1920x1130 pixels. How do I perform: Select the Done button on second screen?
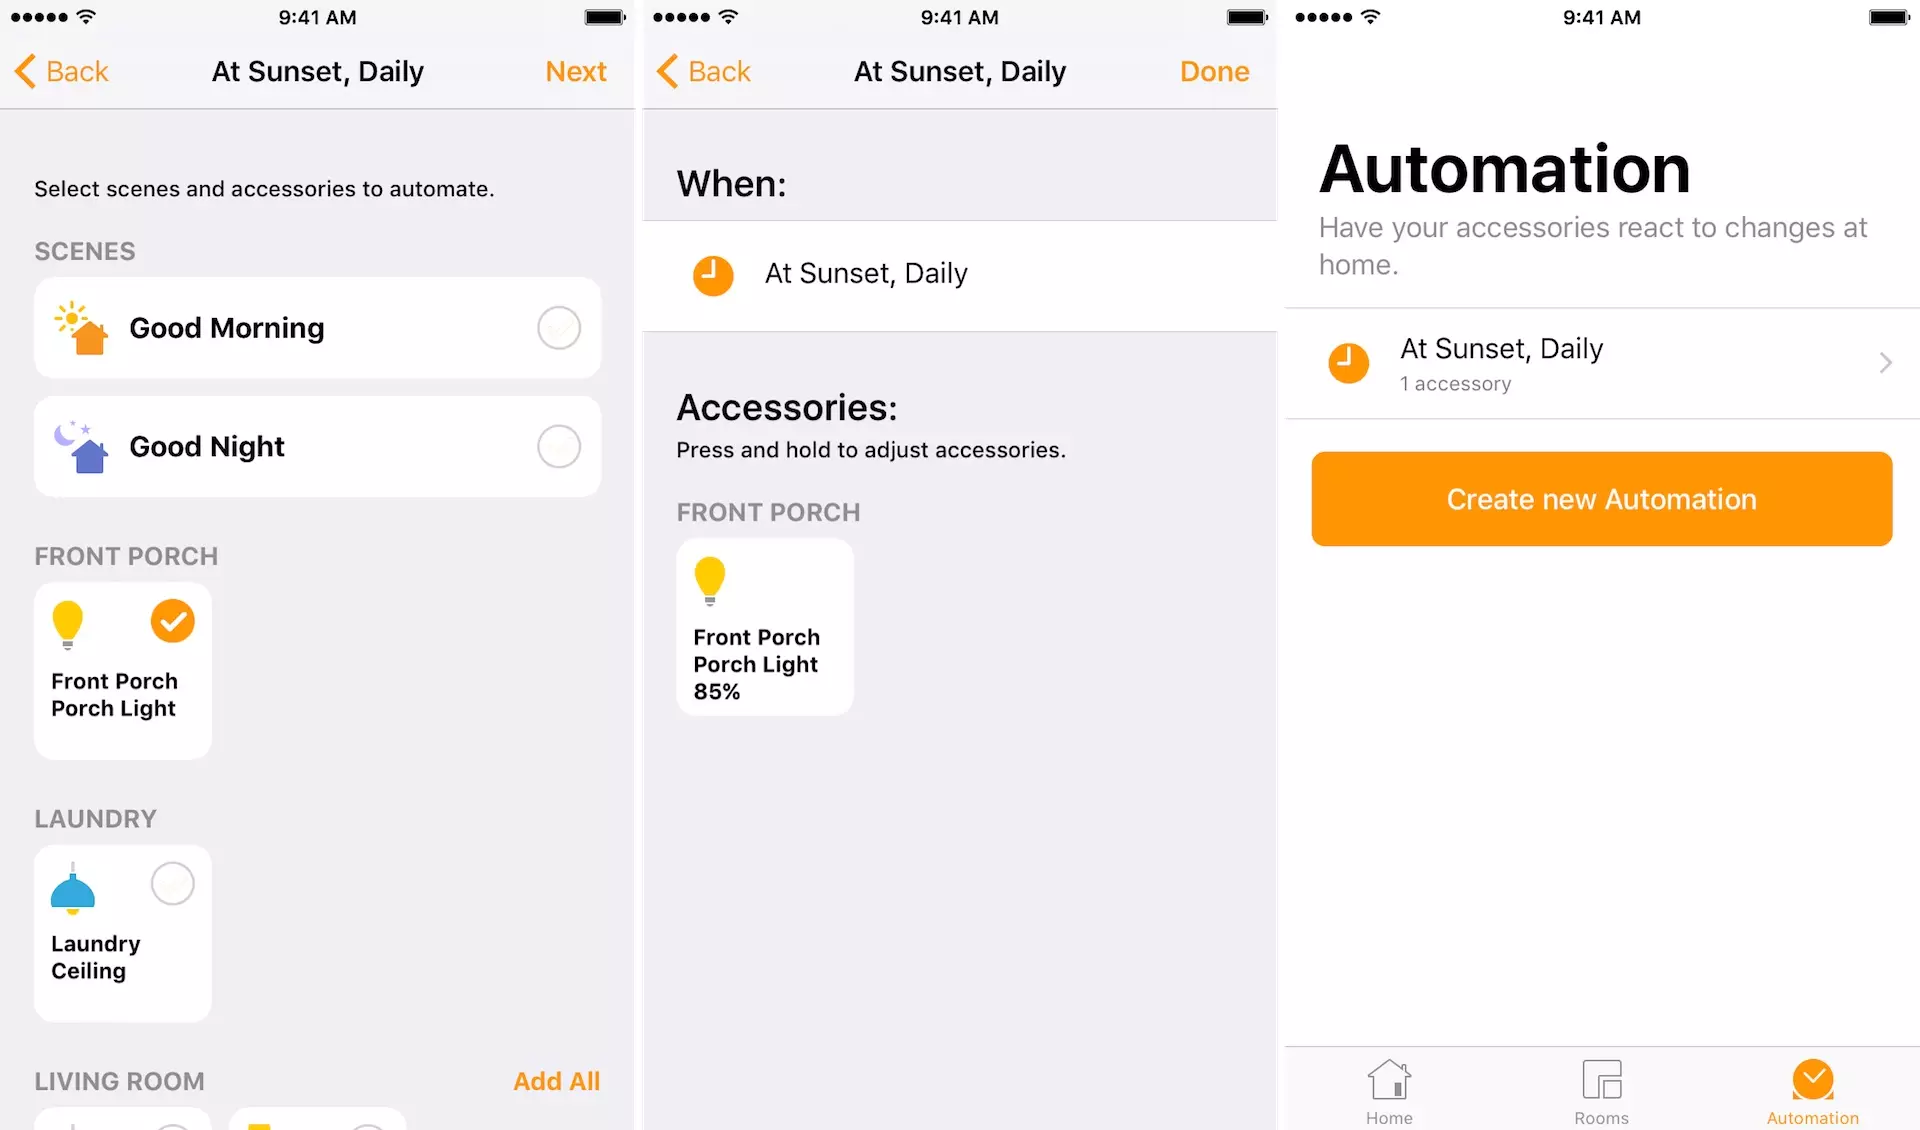(x=1213, y=70)
